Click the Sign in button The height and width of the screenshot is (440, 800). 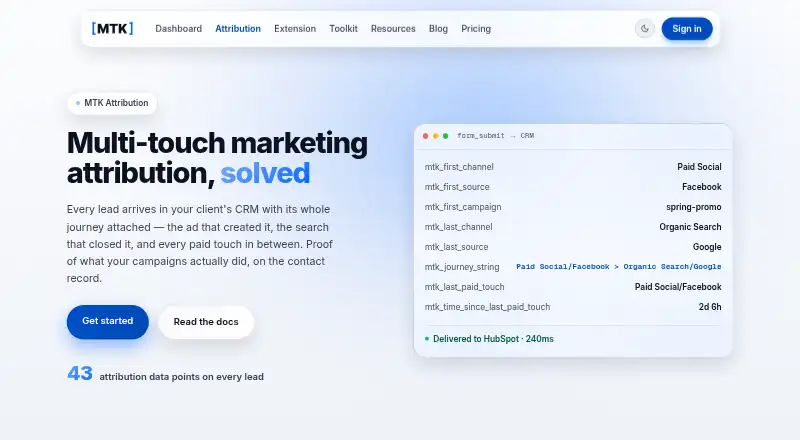687,29
